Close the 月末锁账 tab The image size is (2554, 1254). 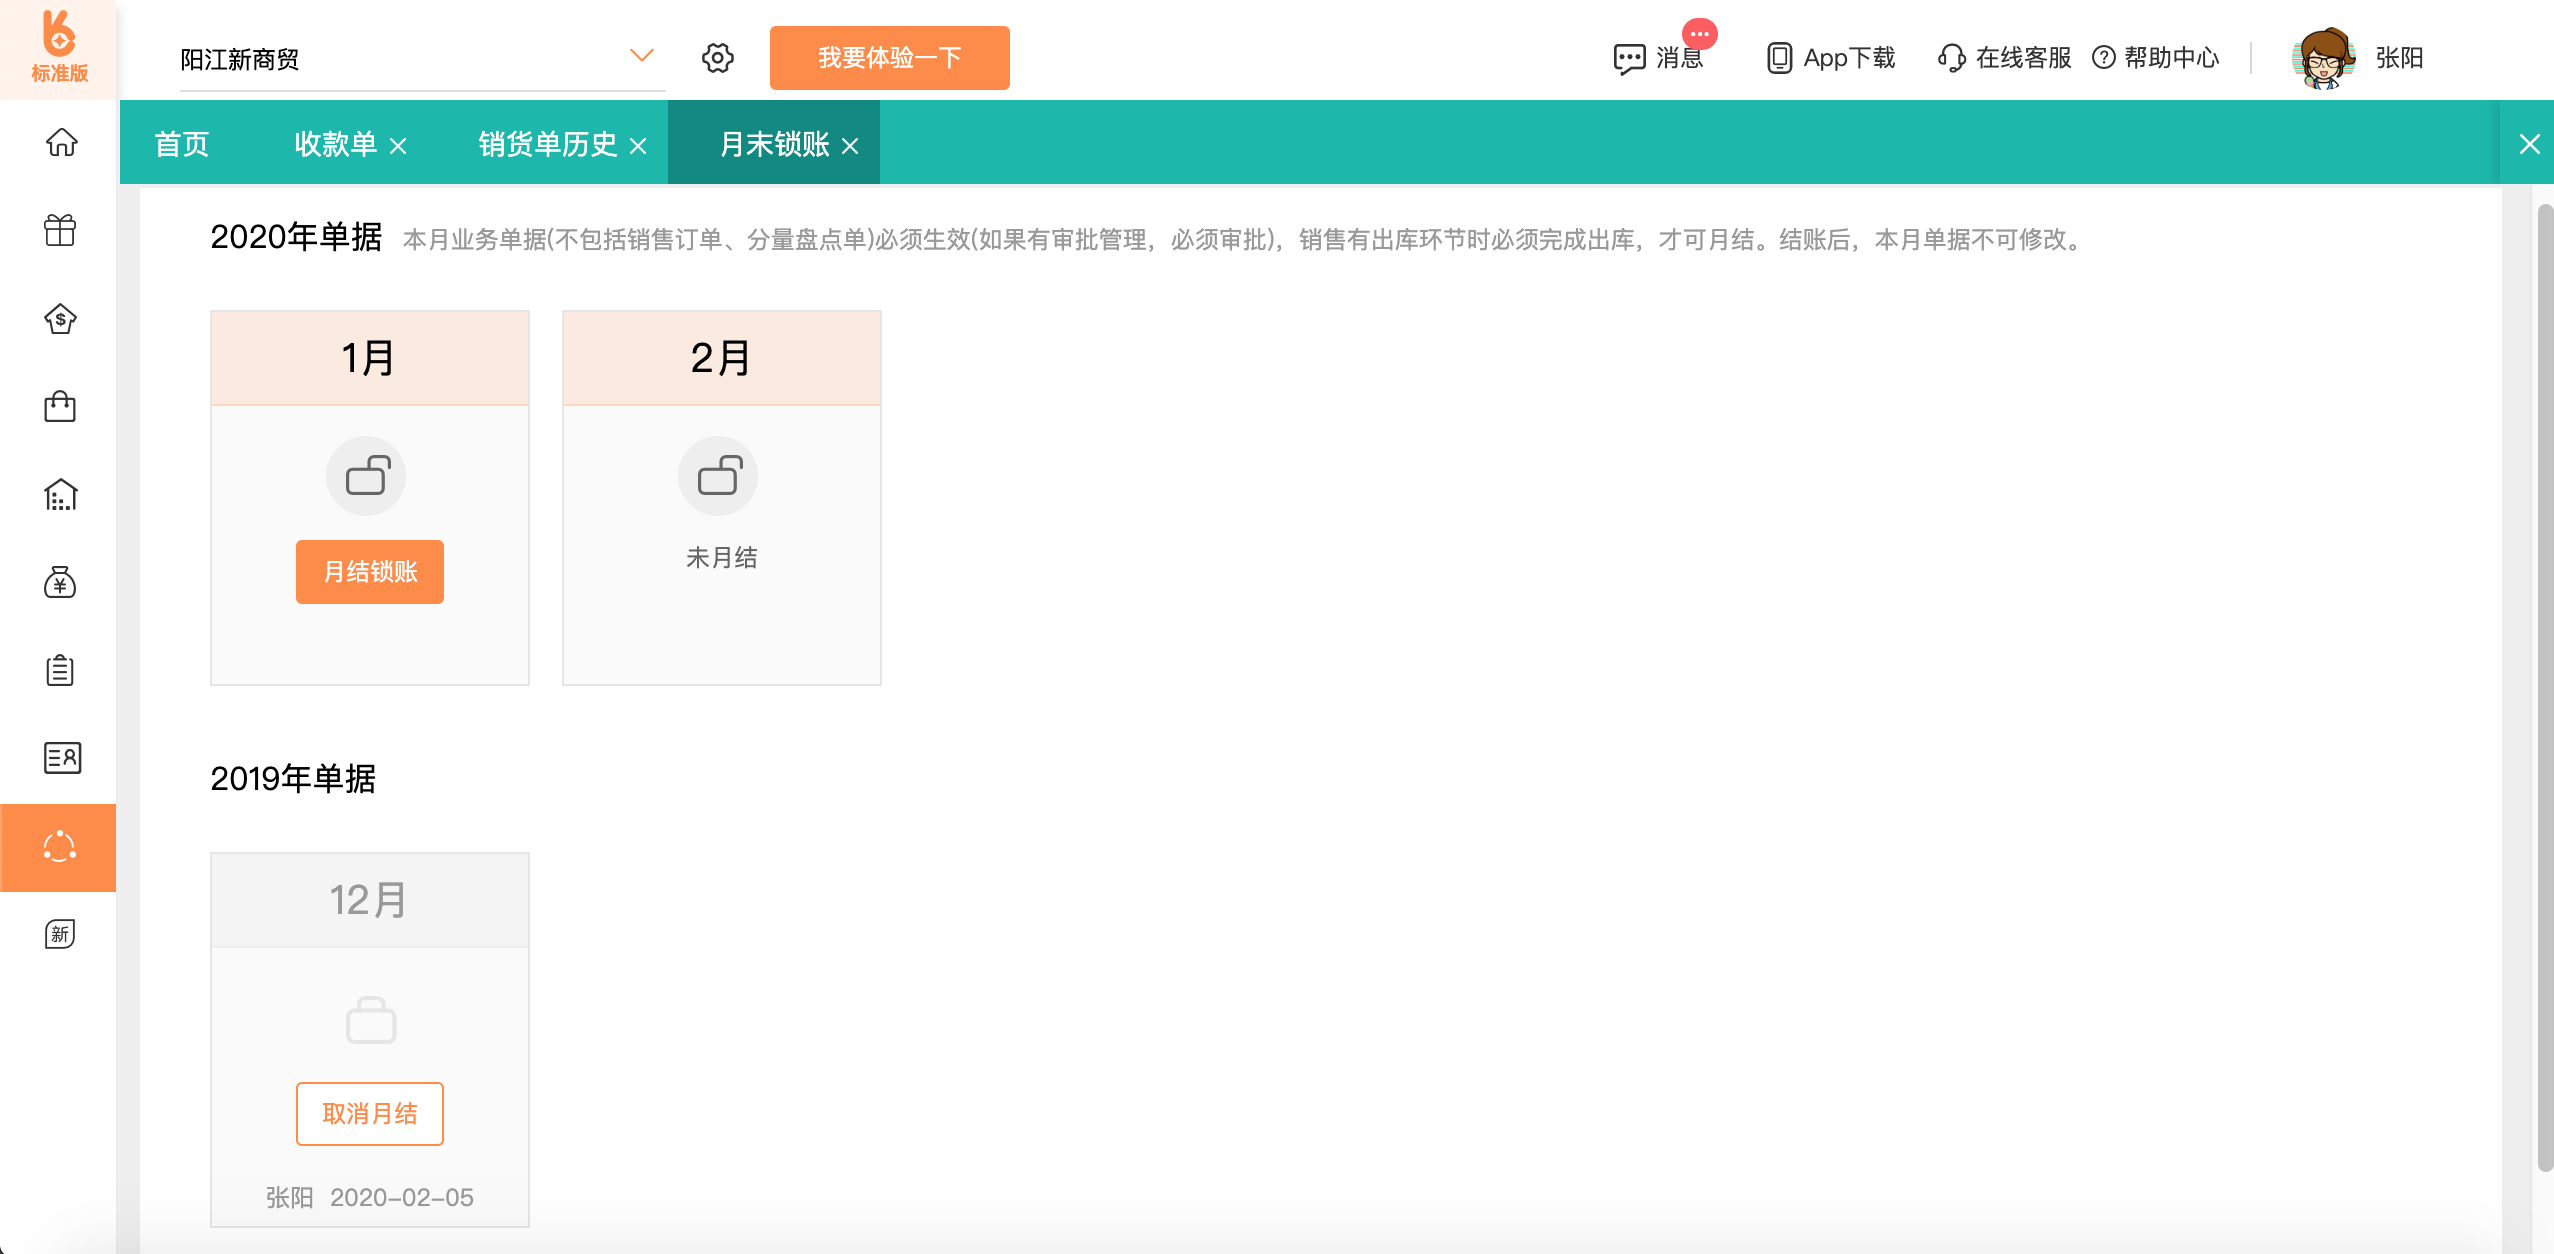coord(852,143)
